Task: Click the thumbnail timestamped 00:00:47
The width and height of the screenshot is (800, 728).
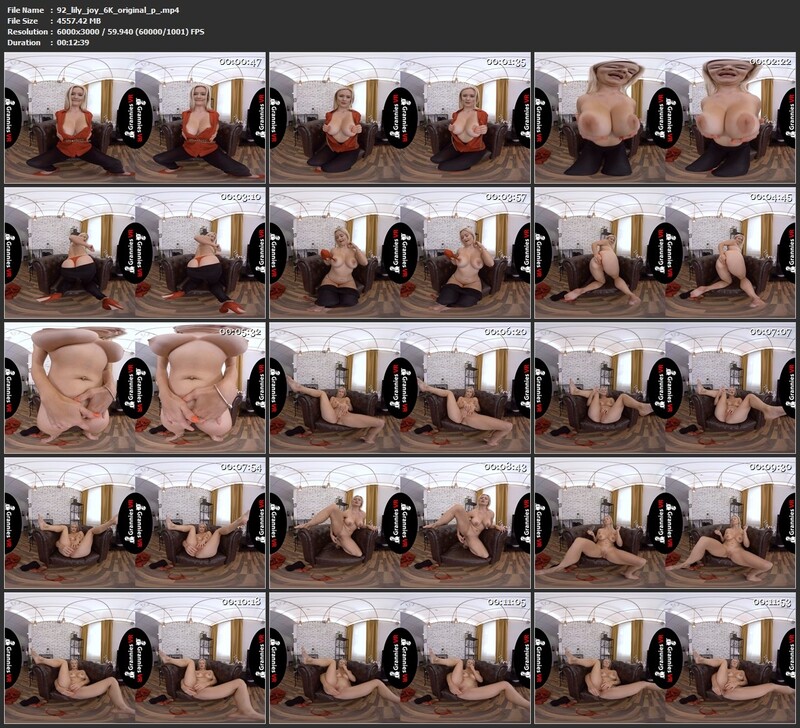Action: click(135, 117)
